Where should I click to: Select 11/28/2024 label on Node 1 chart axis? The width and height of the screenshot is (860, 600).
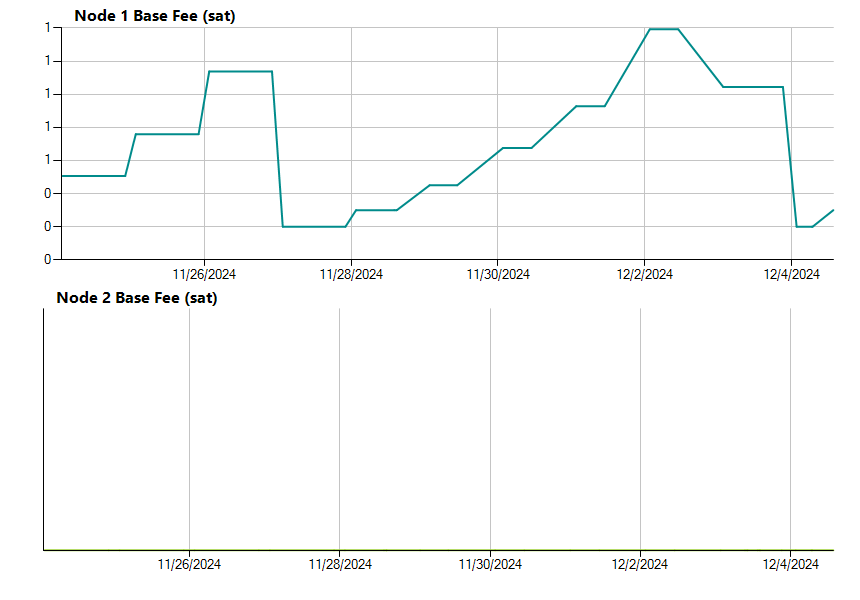click(351, 274)
